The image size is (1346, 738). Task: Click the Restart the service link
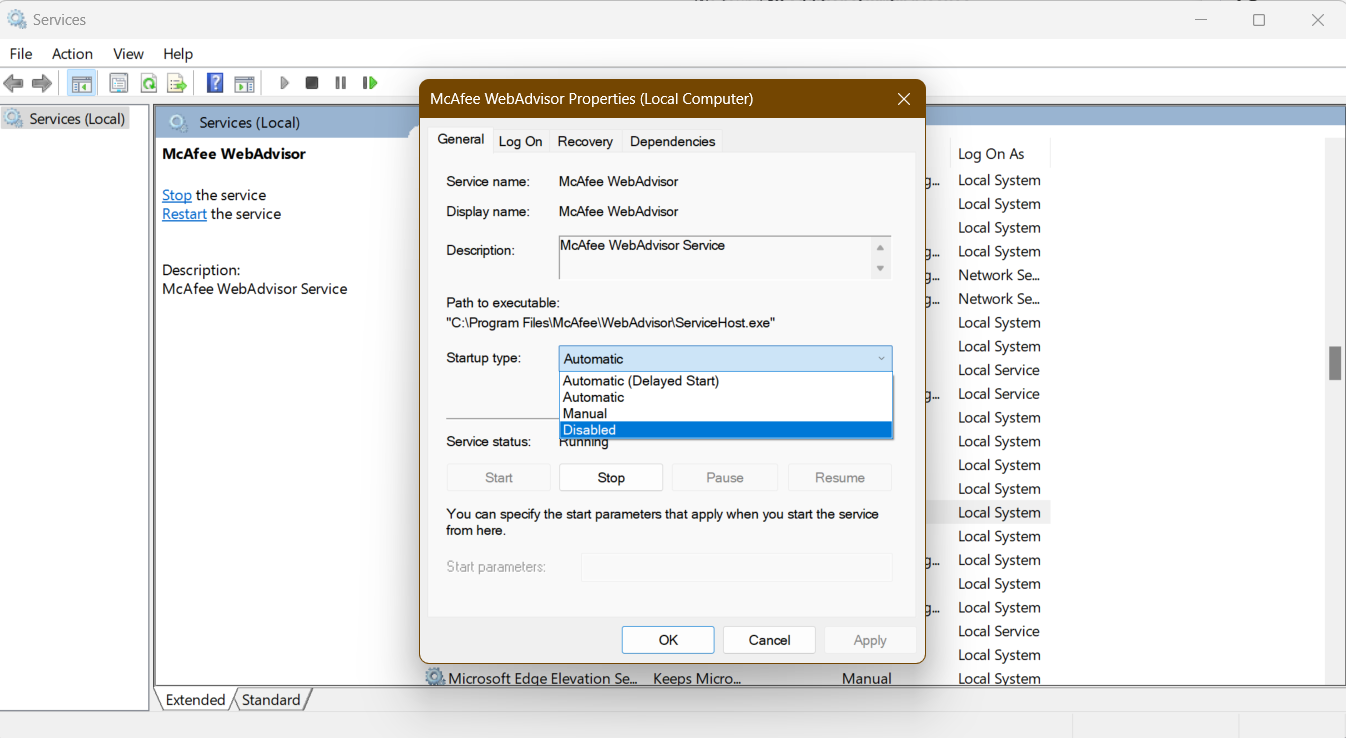(x=184, y=214)
